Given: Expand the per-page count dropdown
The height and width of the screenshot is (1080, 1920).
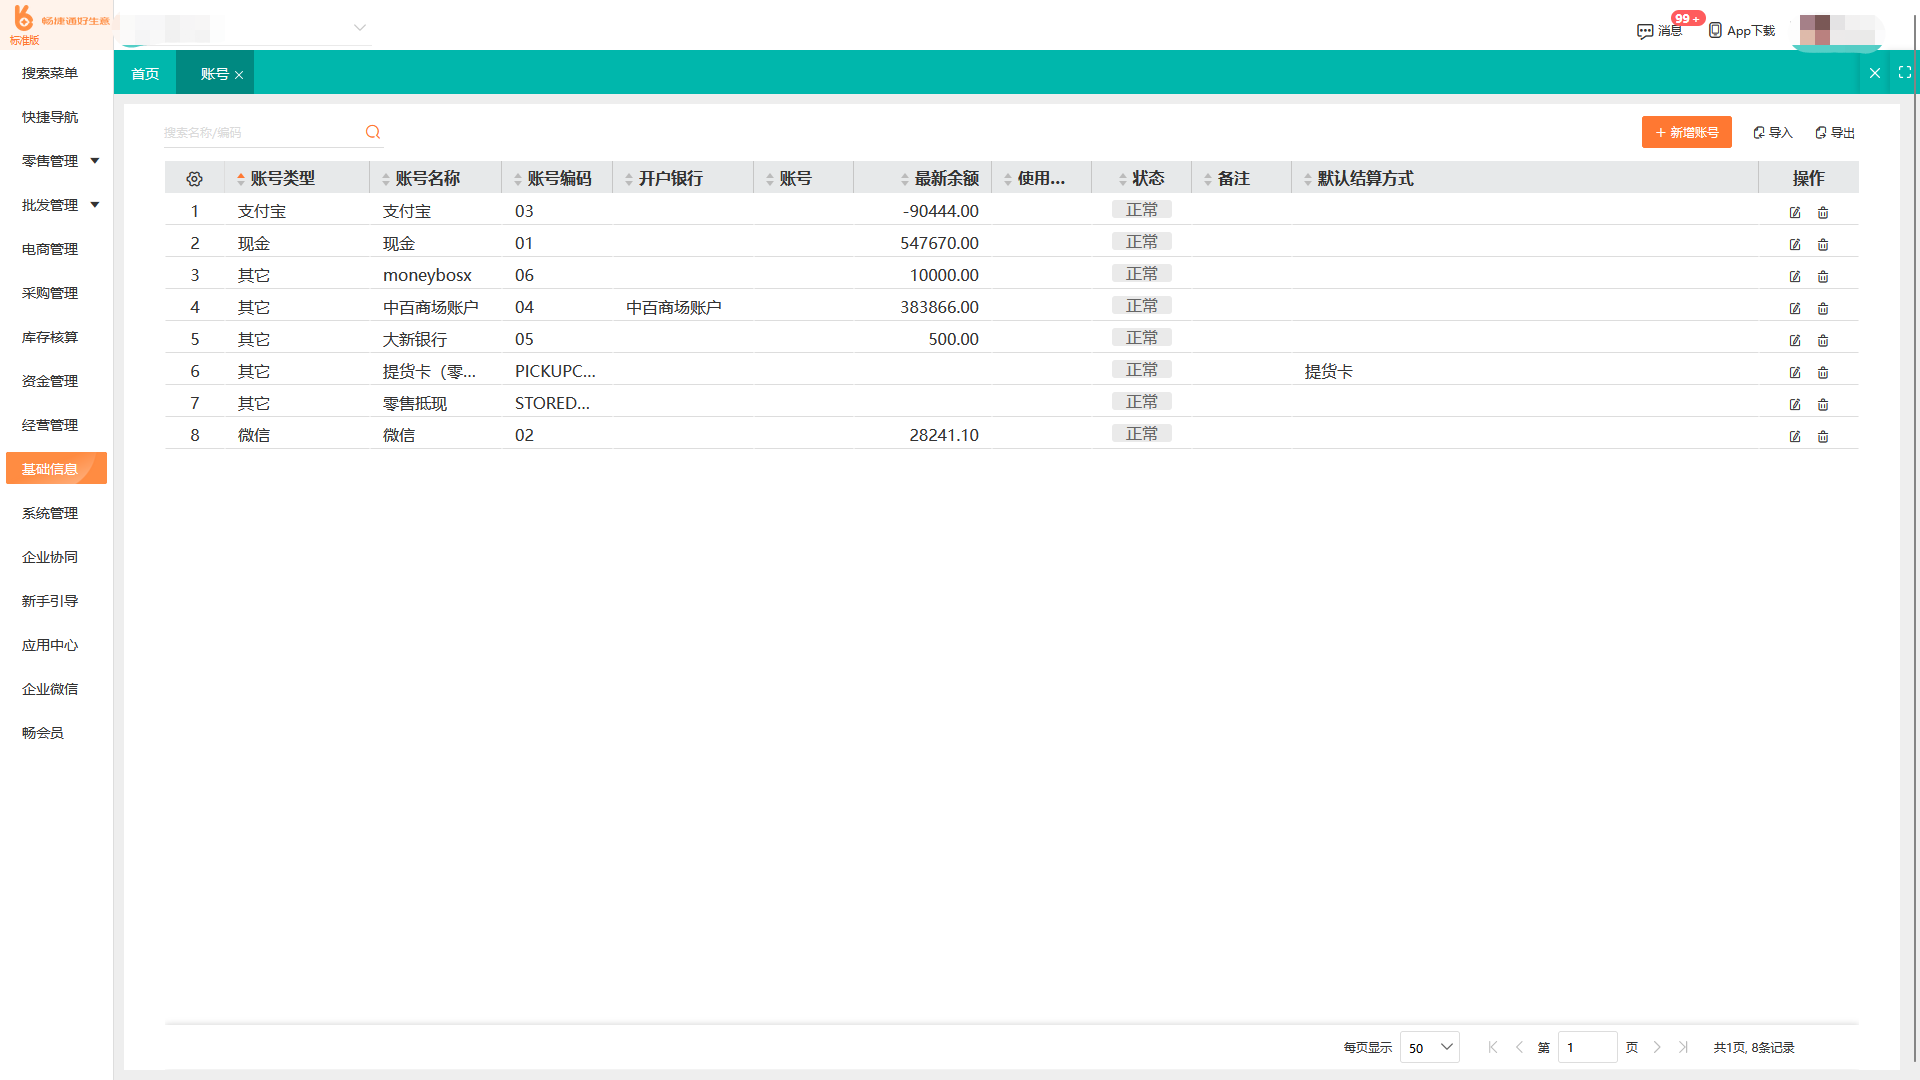Looking at the screenshot, I should coord(1431,1047).
